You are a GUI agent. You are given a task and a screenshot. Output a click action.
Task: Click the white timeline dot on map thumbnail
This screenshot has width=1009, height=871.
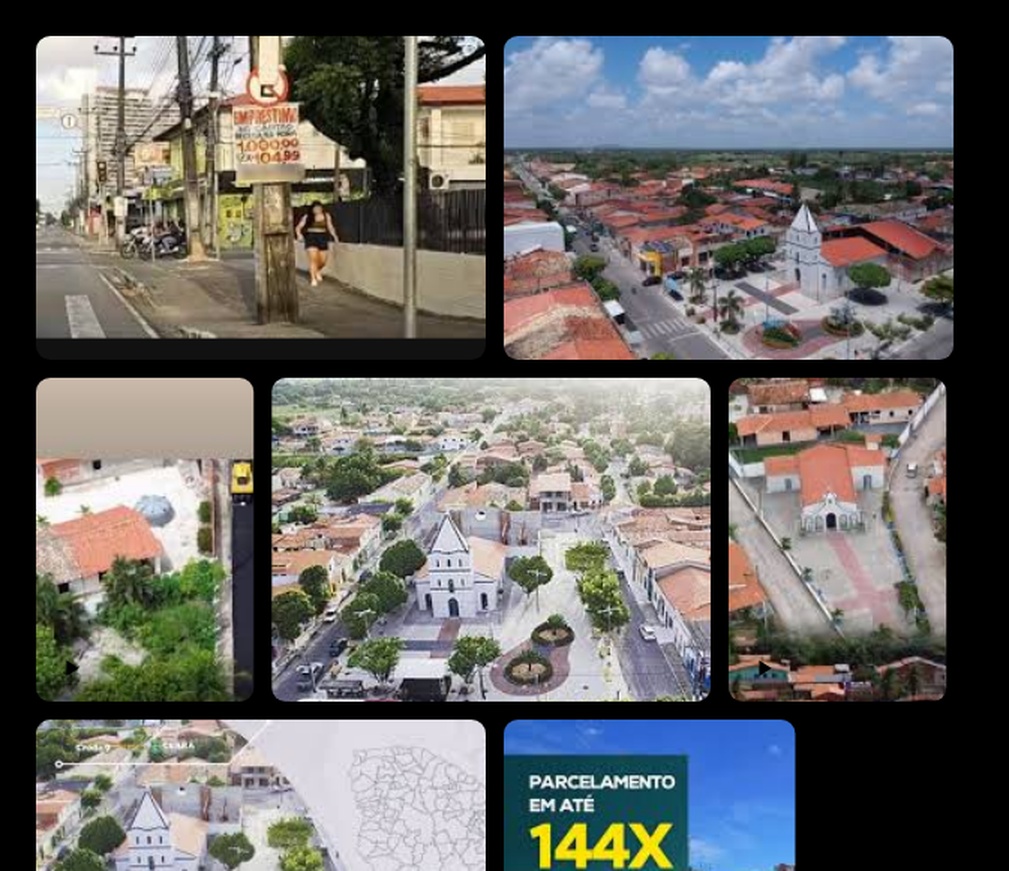click(59, 763)
